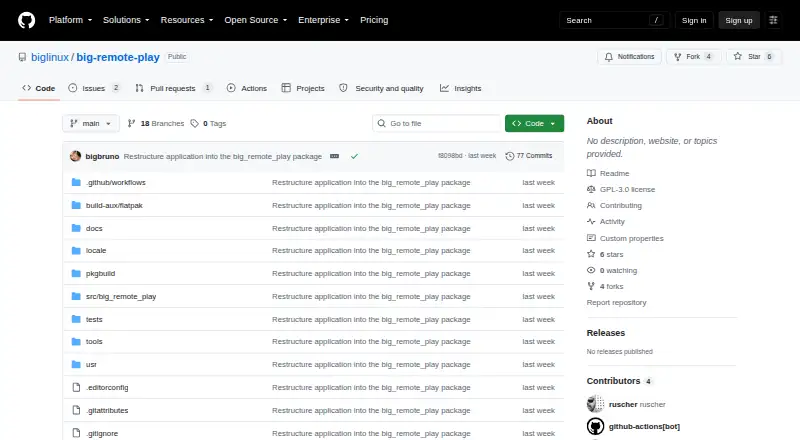Switch to the Insights tab
This screenshot has width=800, height=440.
coord(461,88)
